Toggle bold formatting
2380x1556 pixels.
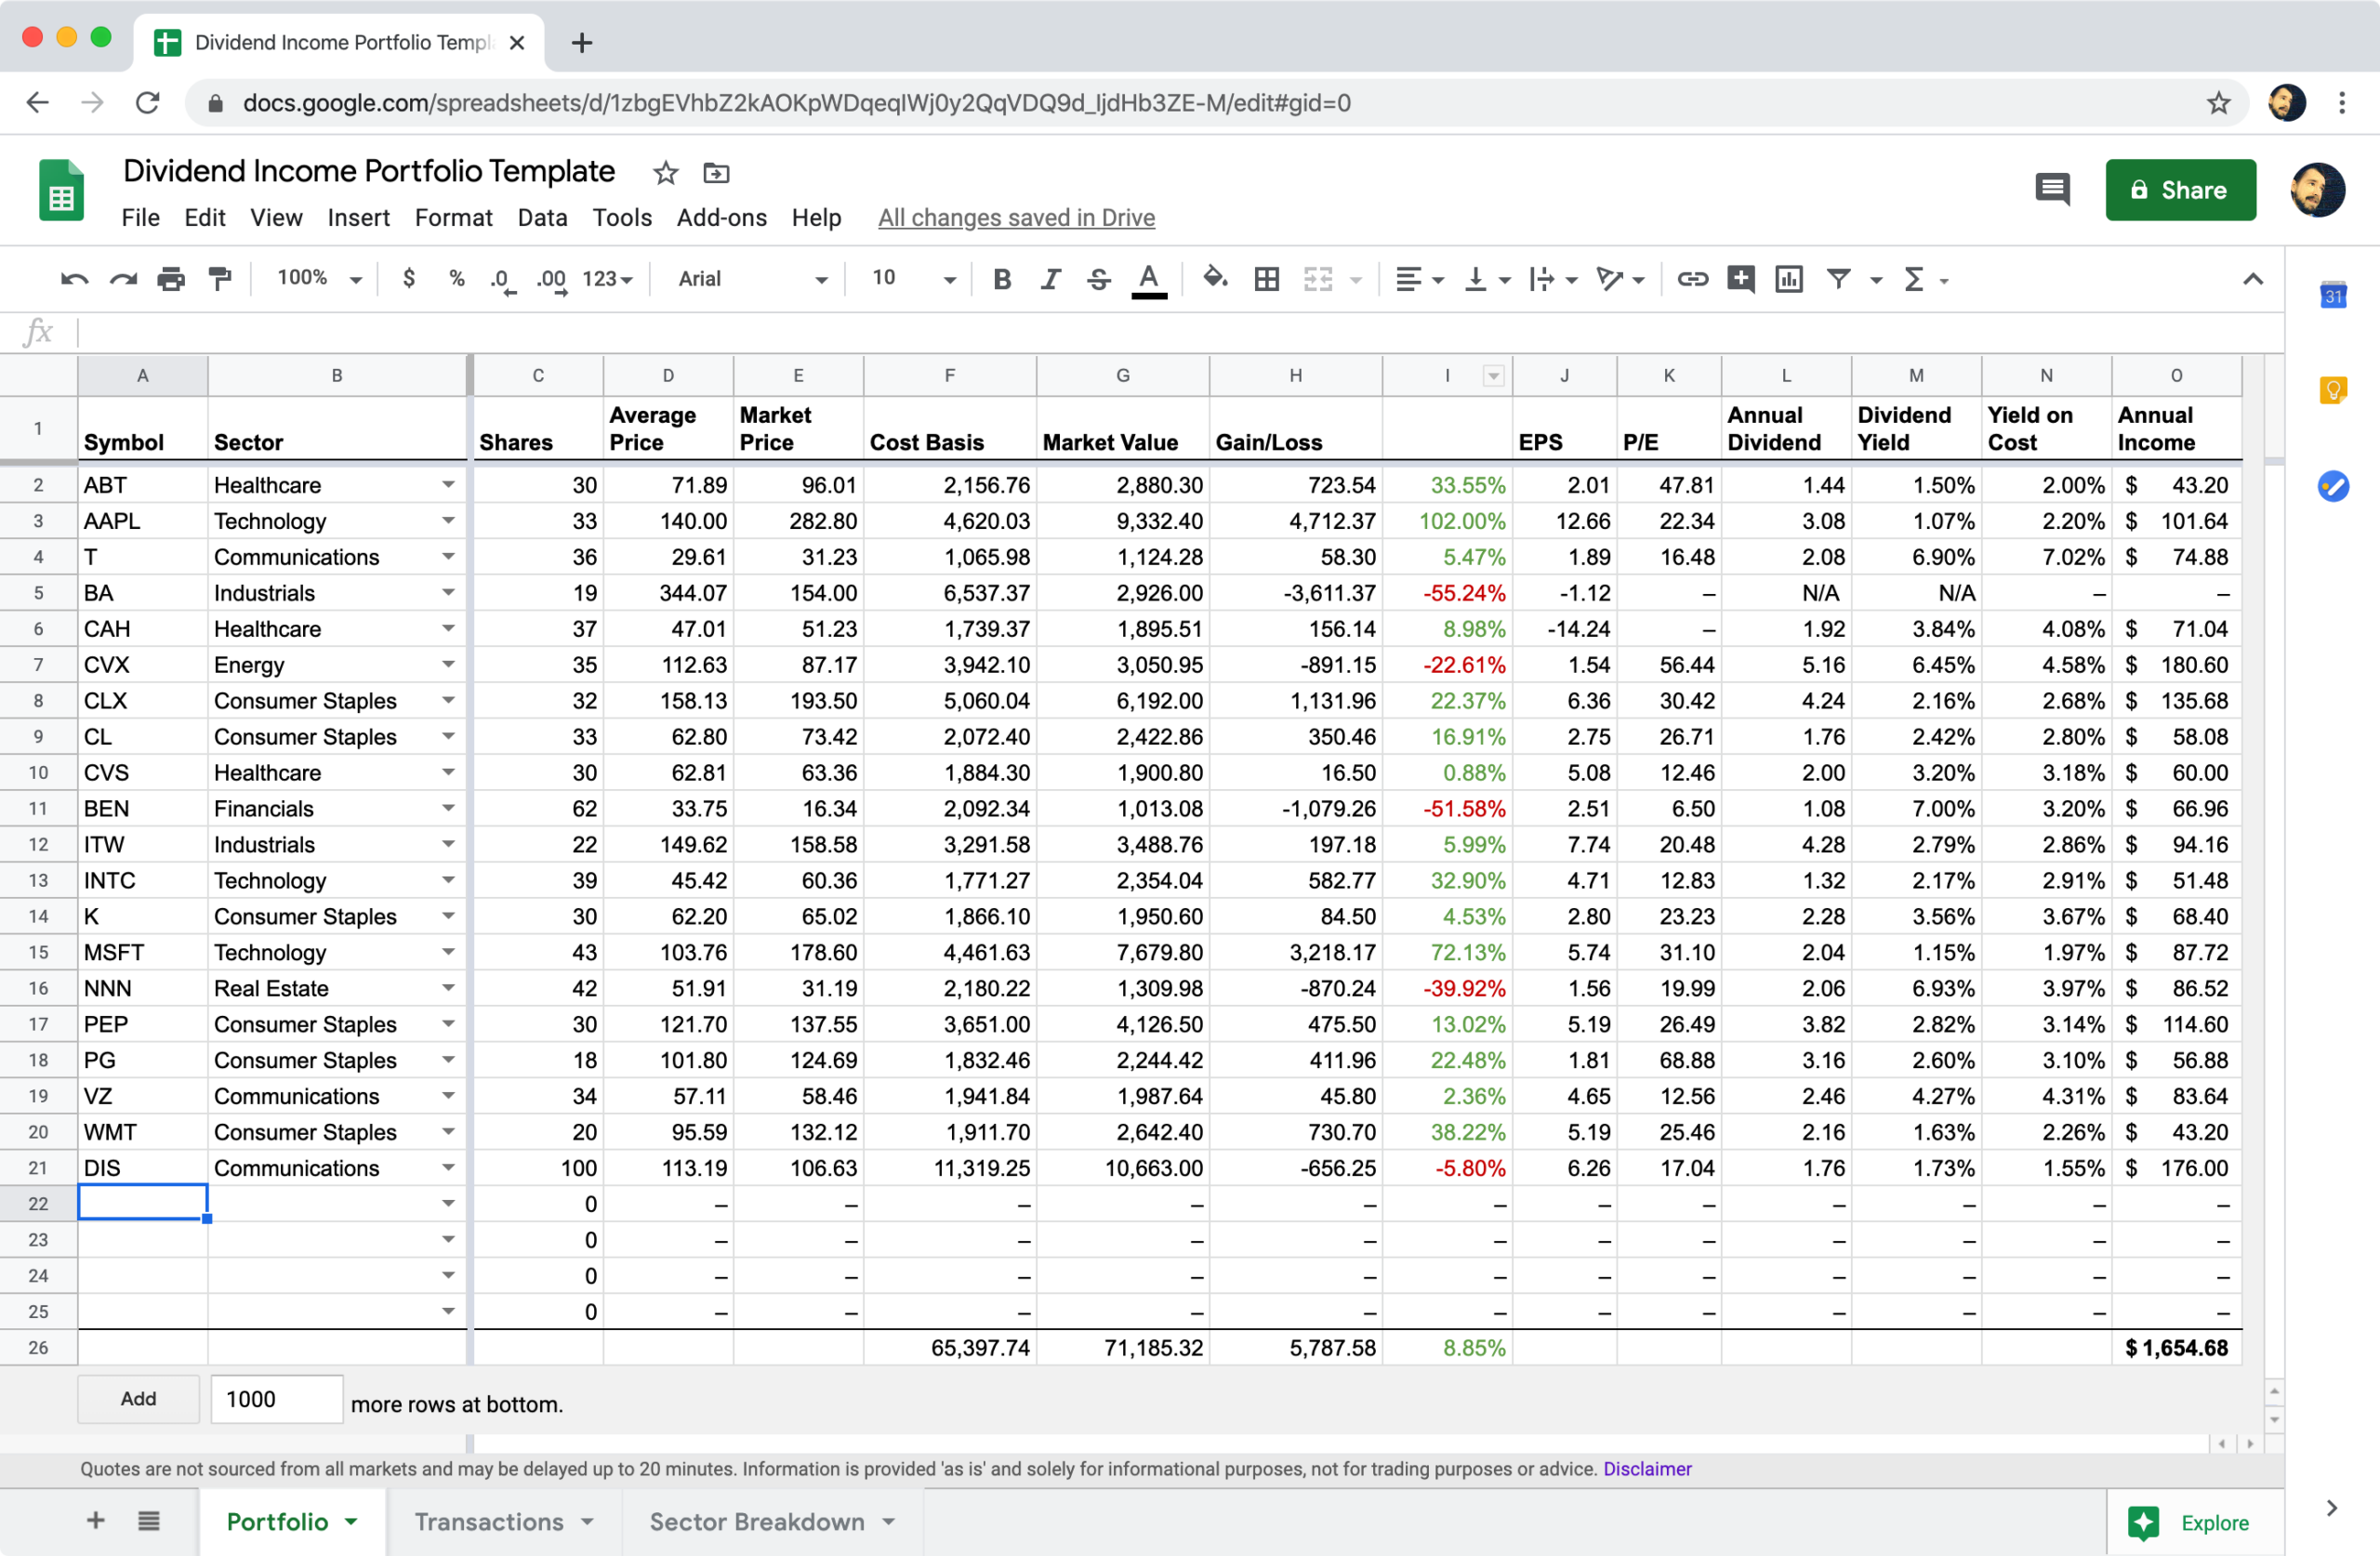[x=1002, y=279]
